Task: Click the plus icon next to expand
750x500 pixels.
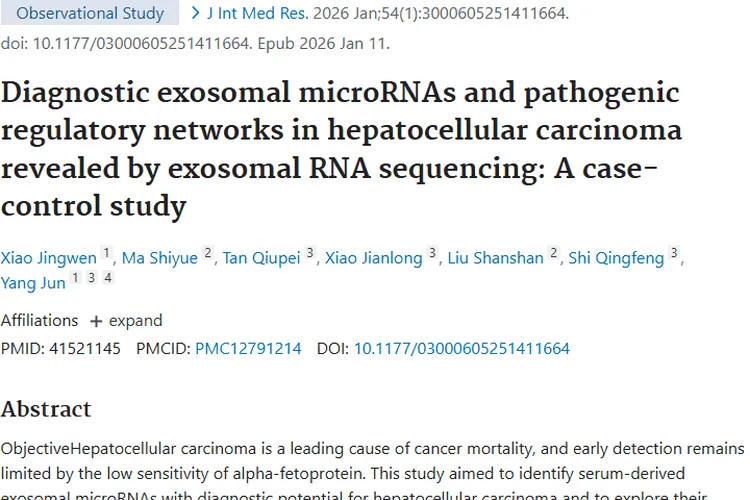Action: [96, 321]
